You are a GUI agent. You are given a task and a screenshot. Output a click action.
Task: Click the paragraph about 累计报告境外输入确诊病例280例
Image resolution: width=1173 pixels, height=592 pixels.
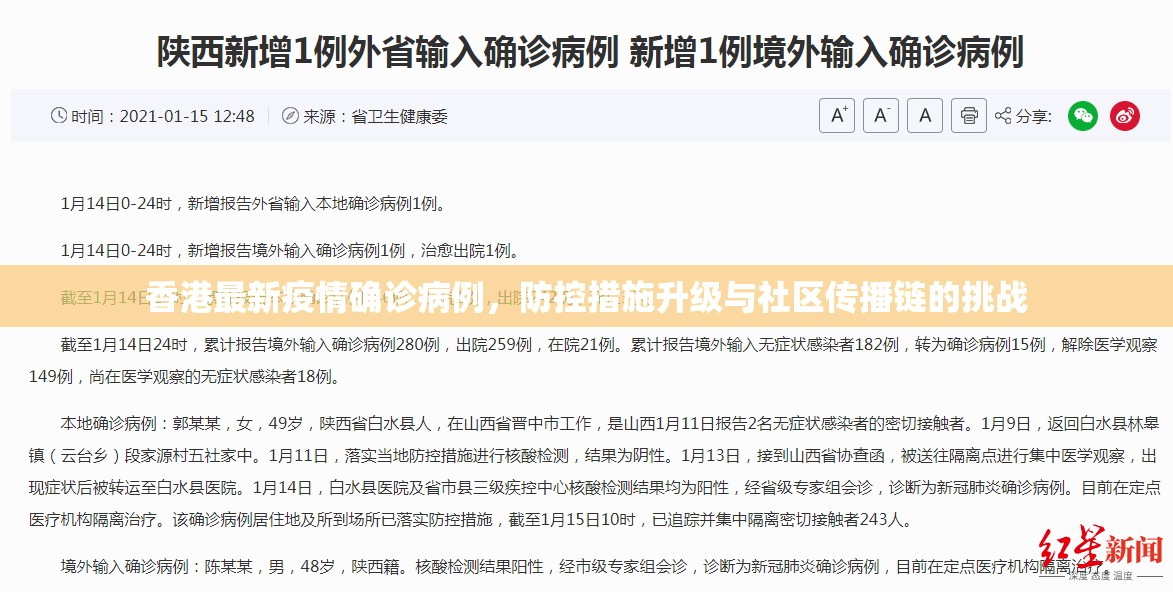pos(600,360)
